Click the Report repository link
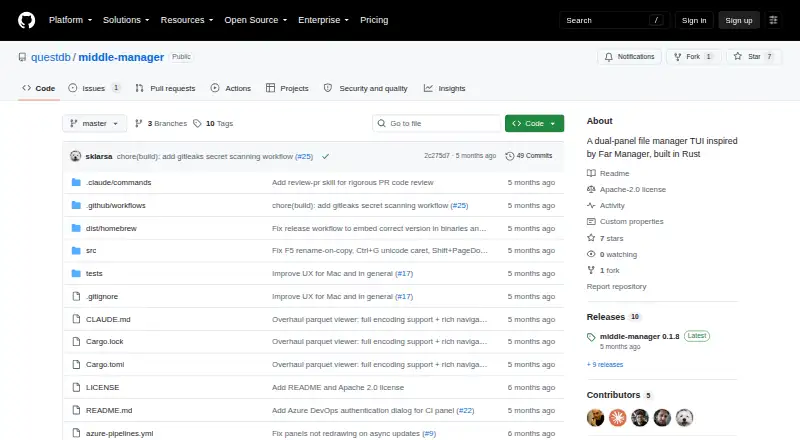Image resolution: width=800 pixels, height=440 pixels. tap(616, 286)
